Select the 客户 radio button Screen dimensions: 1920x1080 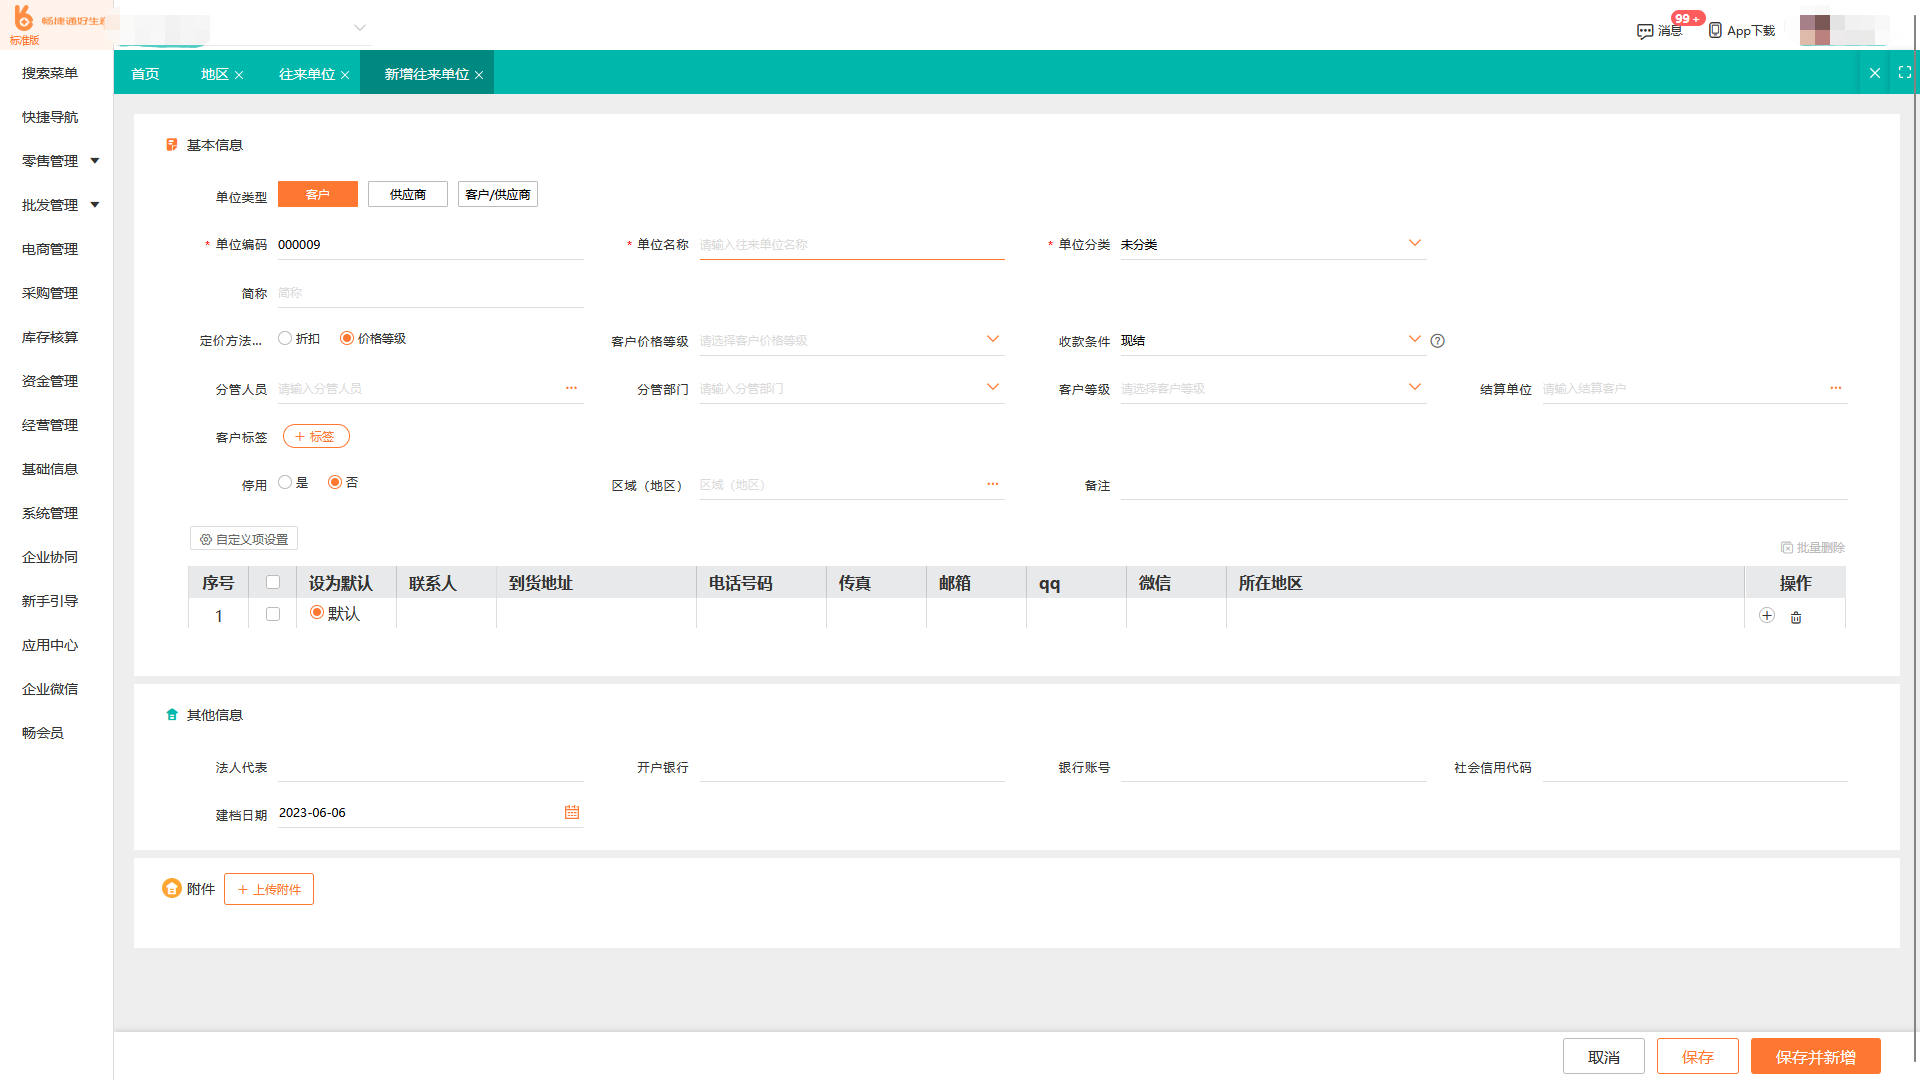click(318, 194)
